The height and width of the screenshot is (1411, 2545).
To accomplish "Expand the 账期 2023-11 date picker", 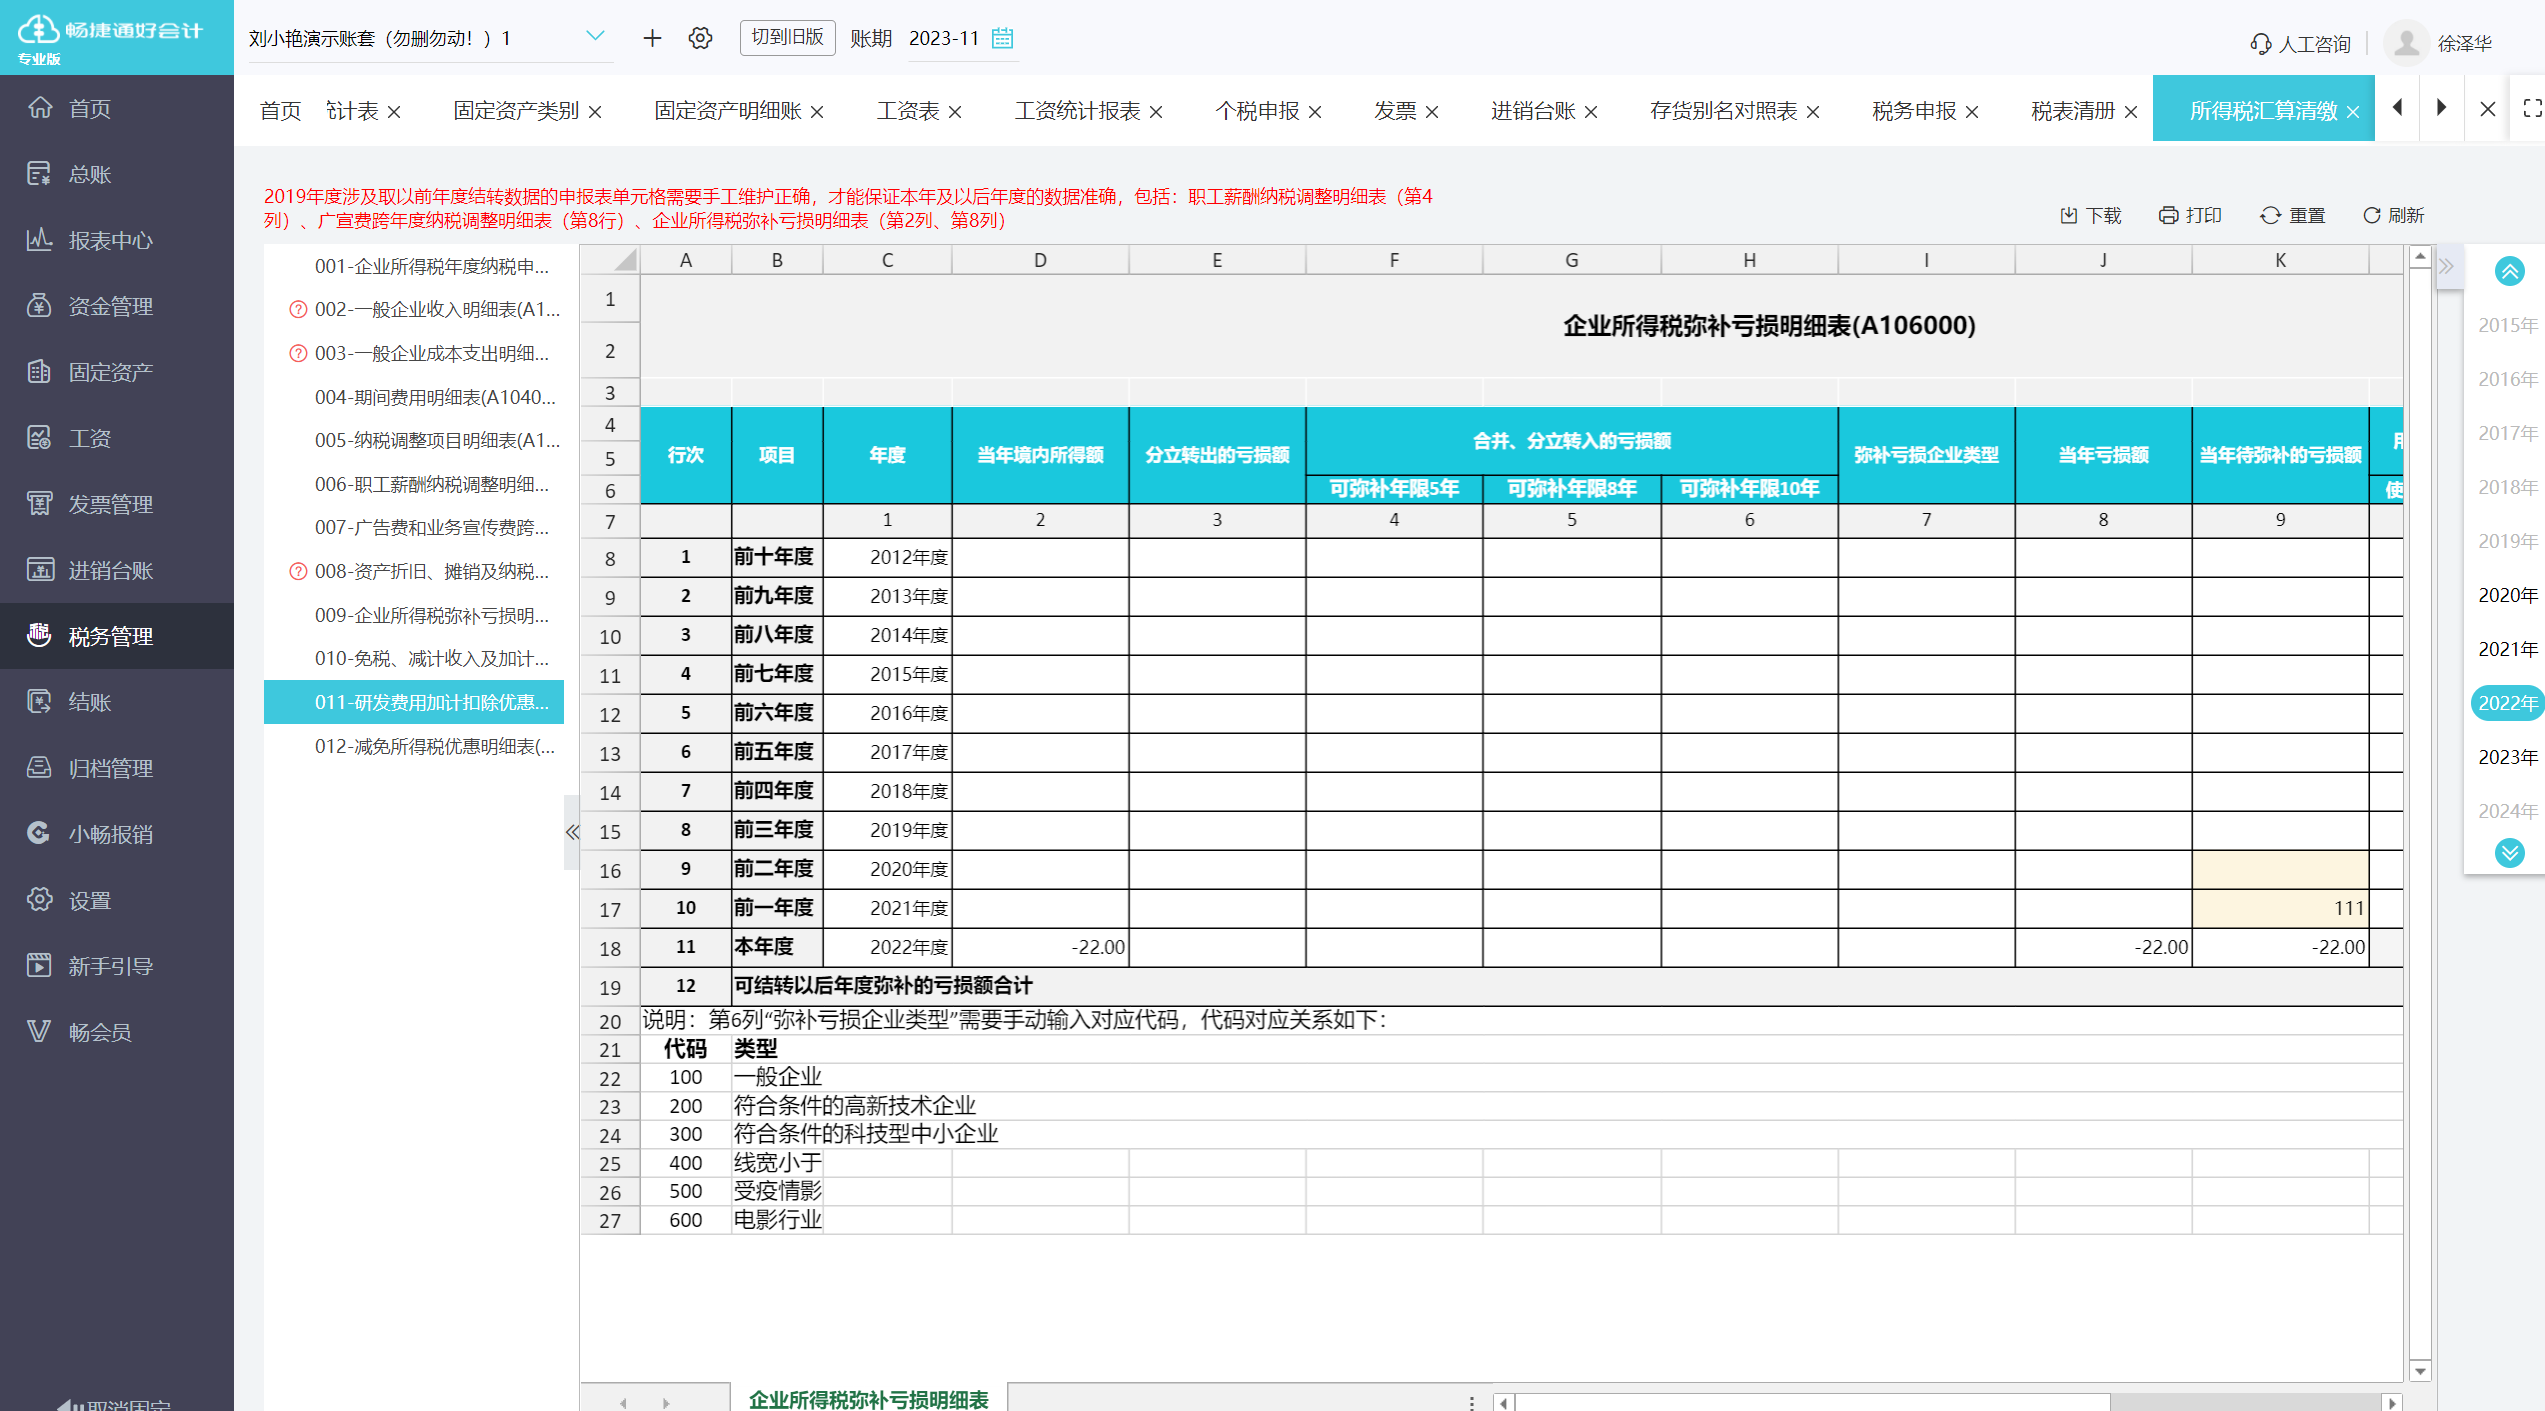I will point(1044,38).
